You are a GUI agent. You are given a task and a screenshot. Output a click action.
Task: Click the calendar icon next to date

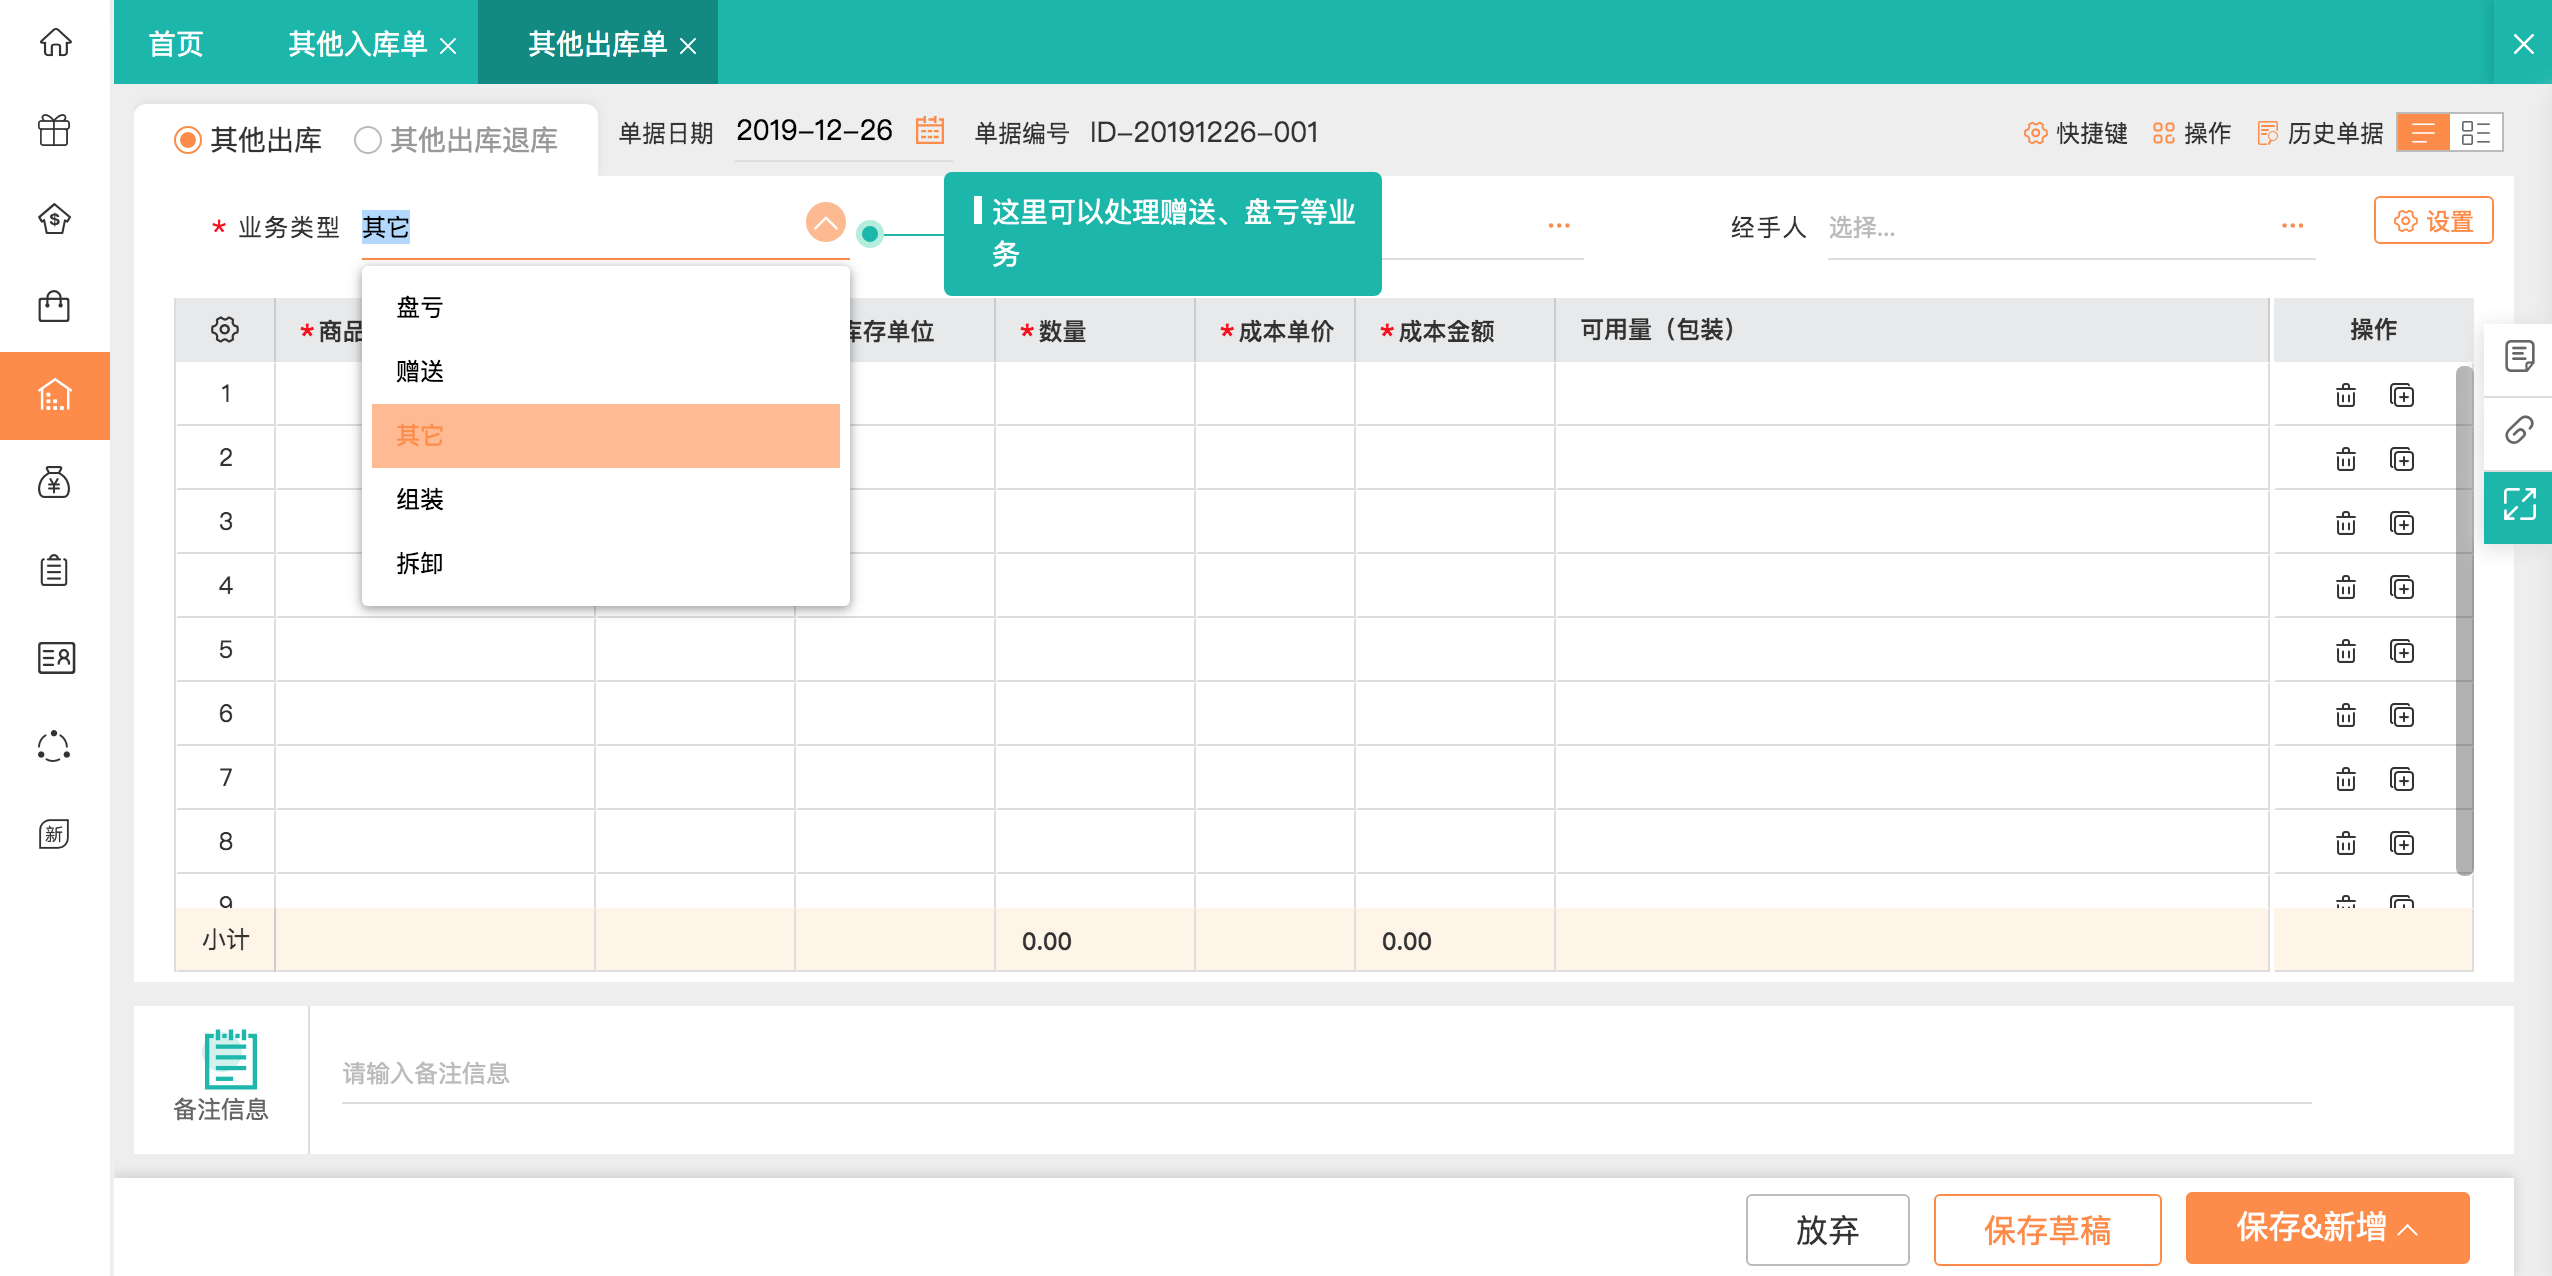[x=929, y=132]
